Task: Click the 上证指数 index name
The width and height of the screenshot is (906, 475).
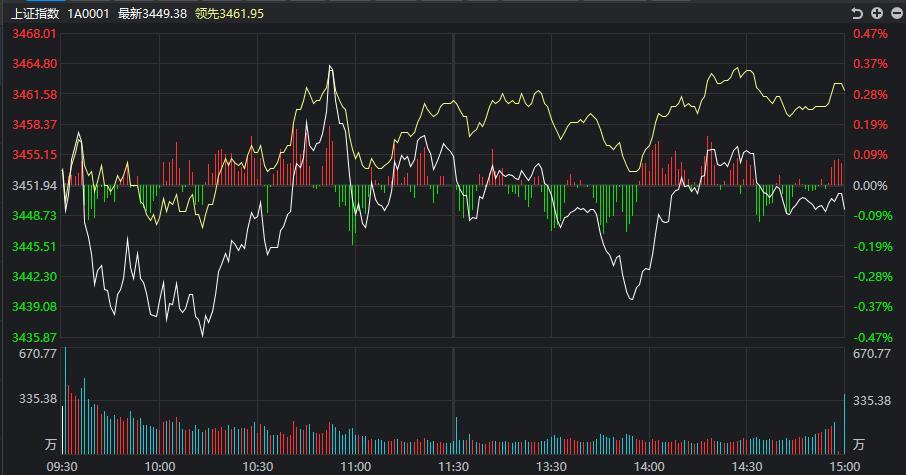Action: point(35,13)
